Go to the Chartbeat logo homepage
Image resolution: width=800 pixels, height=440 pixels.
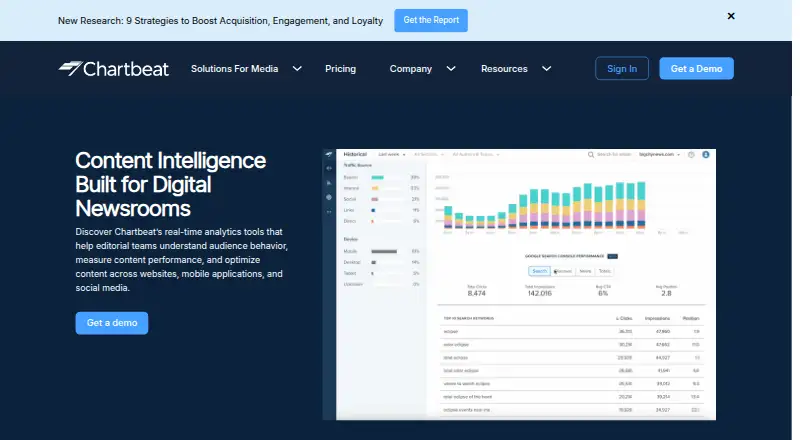(x=113, y=68)
